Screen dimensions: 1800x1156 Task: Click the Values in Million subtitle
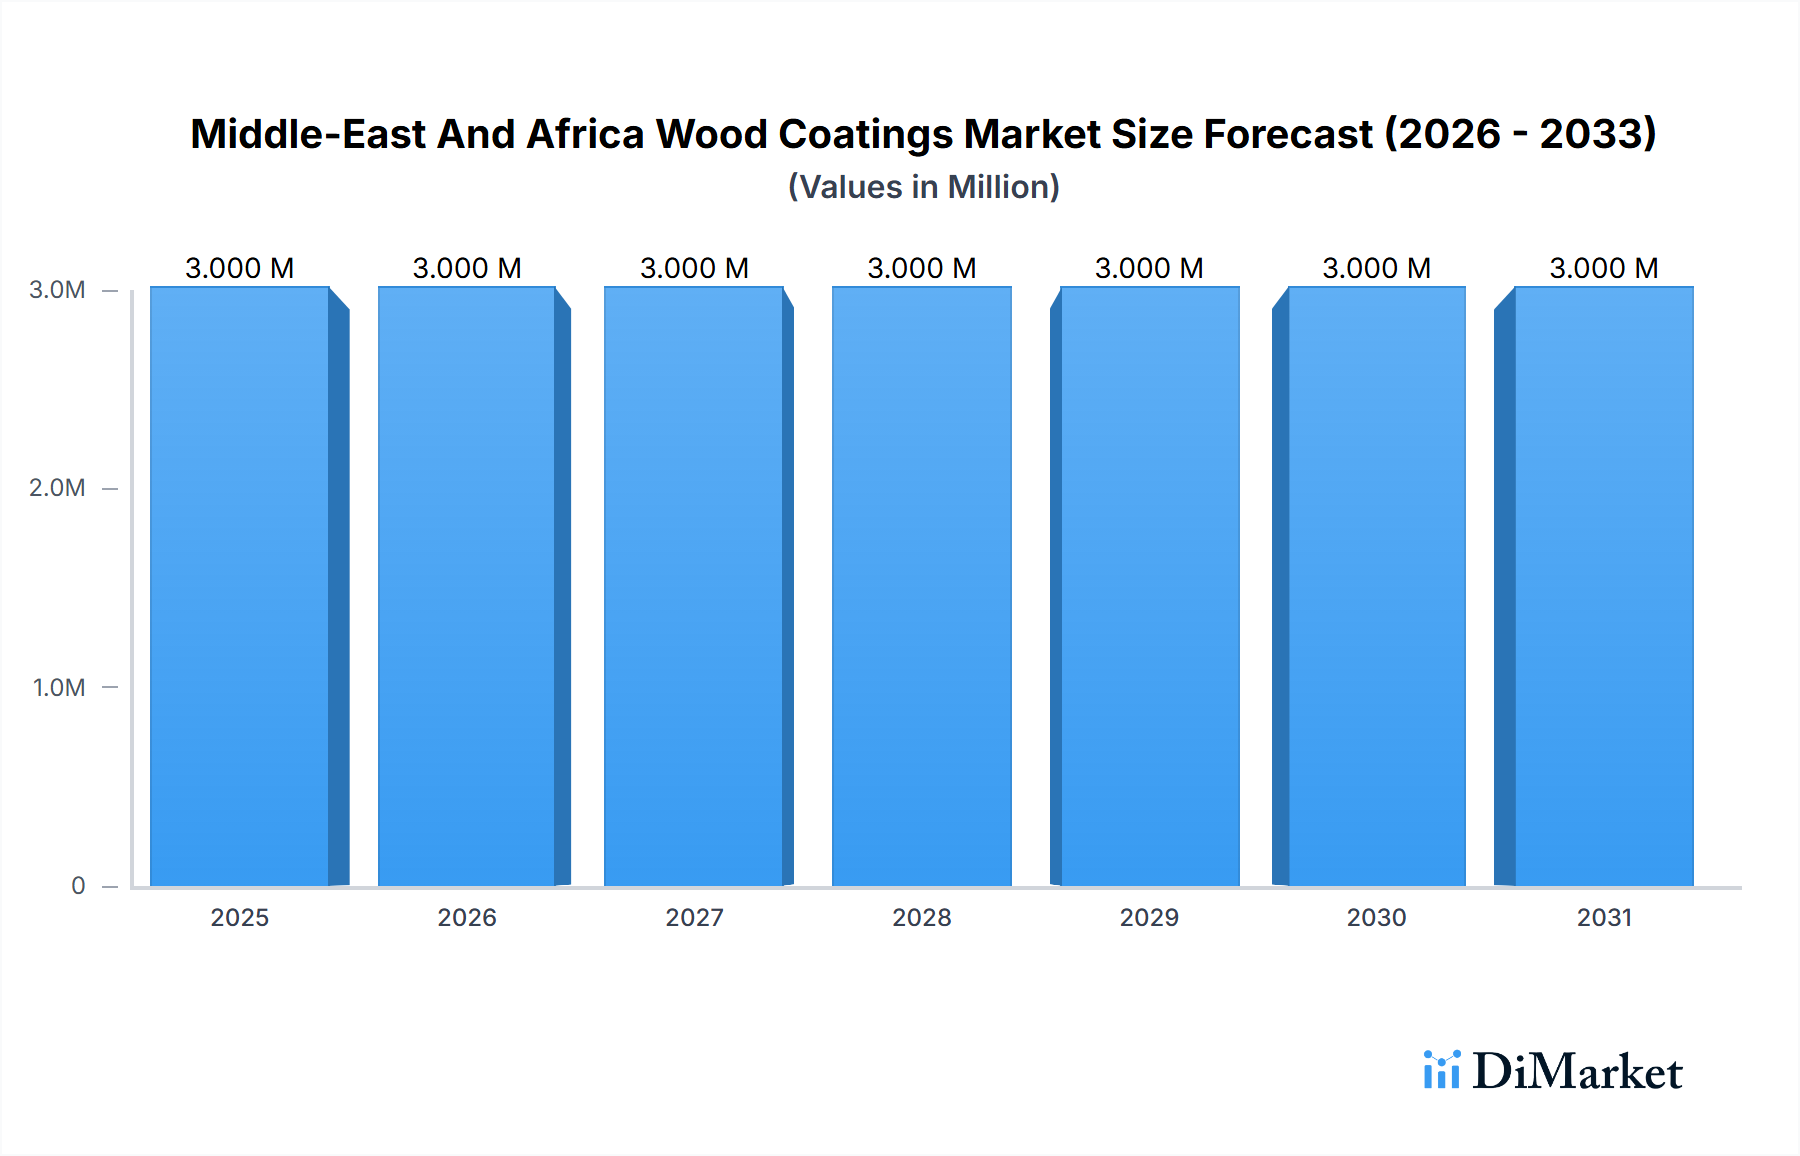922,186
